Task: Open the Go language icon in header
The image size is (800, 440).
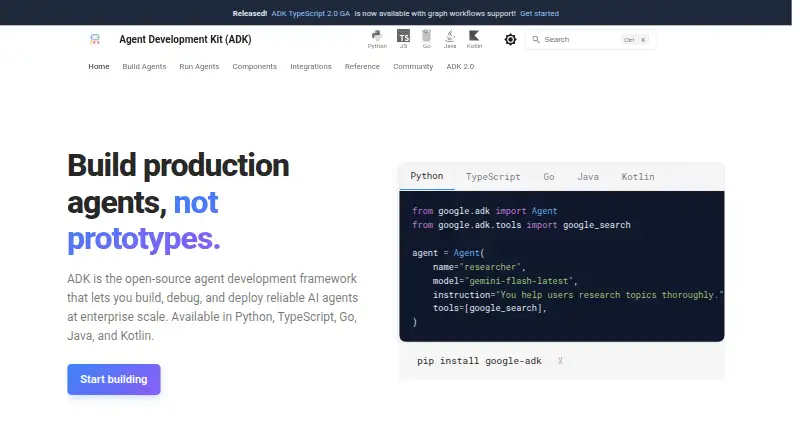Action: (x=427, y=39)
